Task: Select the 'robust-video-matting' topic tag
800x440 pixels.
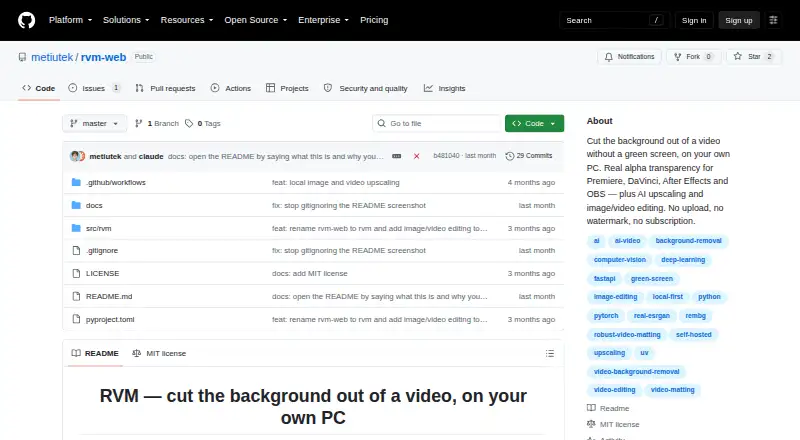Action: coord(627,335)
